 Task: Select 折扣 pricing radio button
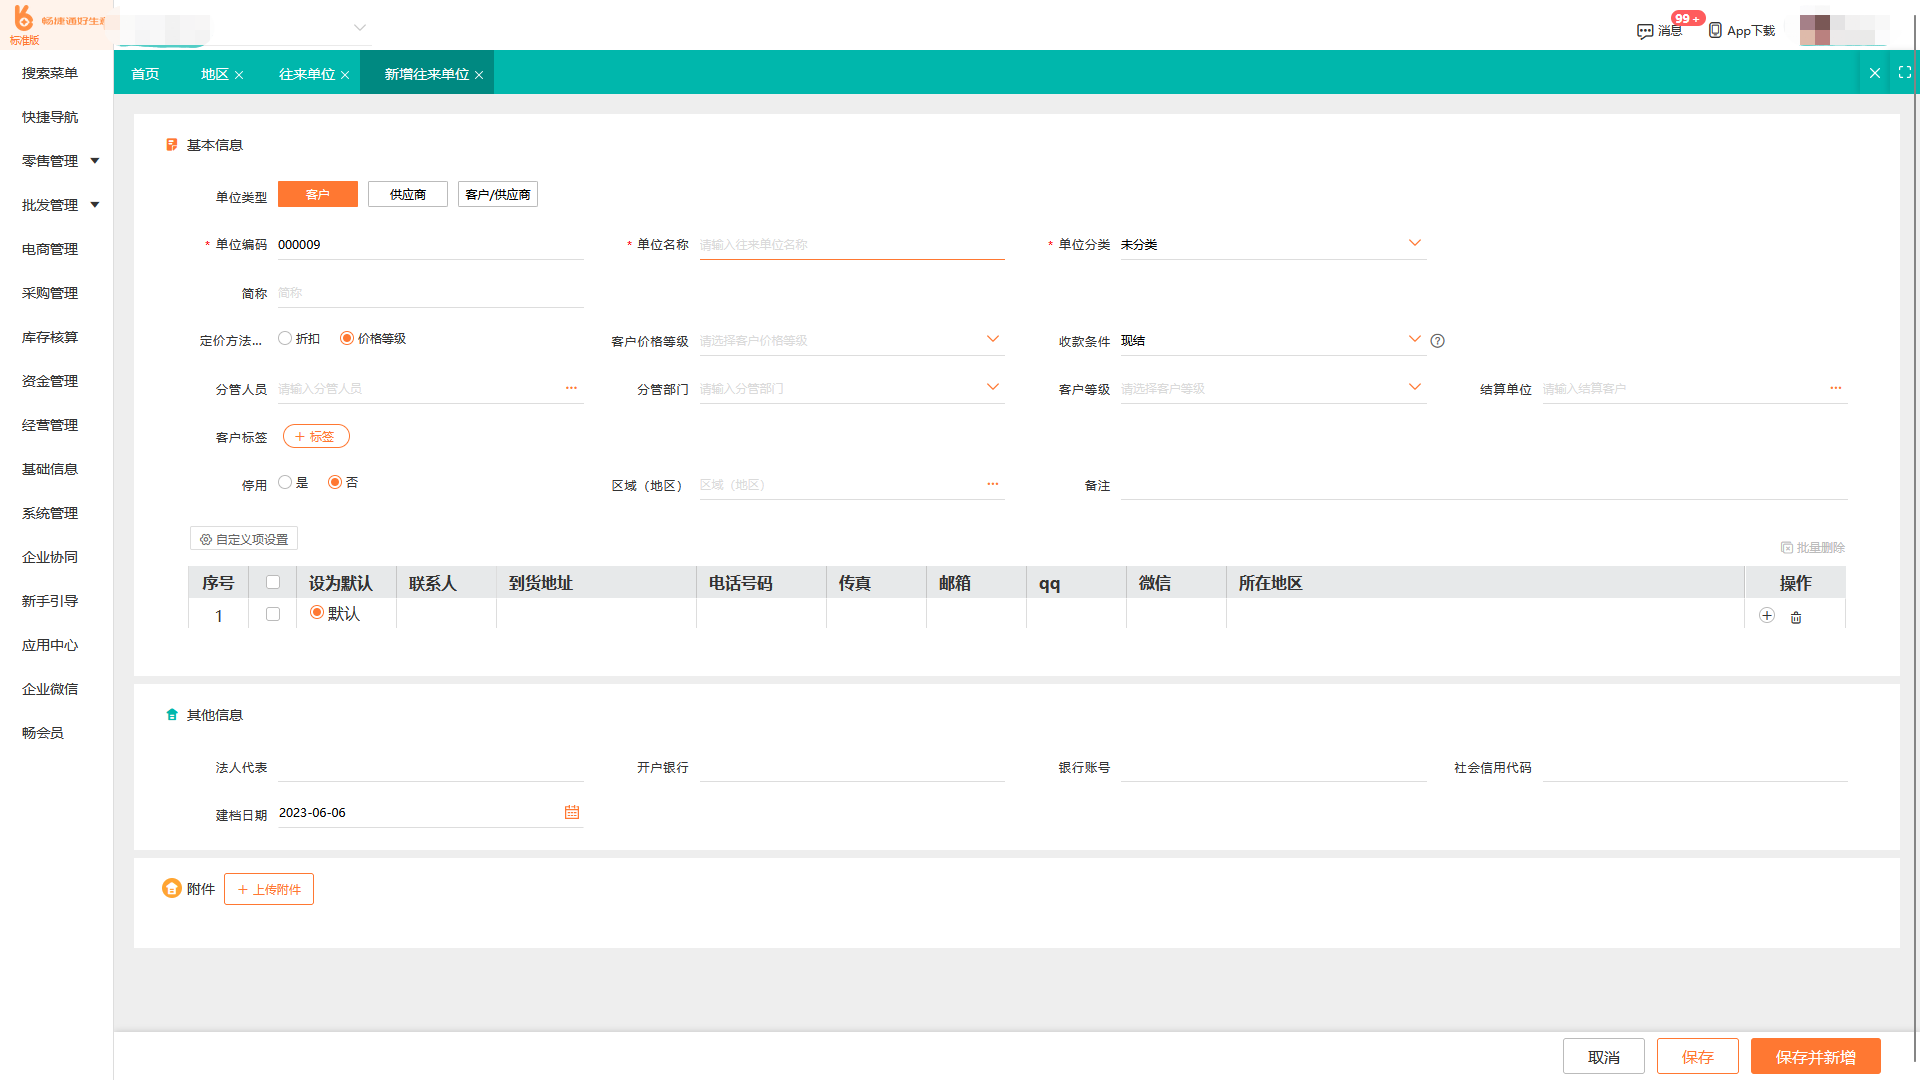285,340
